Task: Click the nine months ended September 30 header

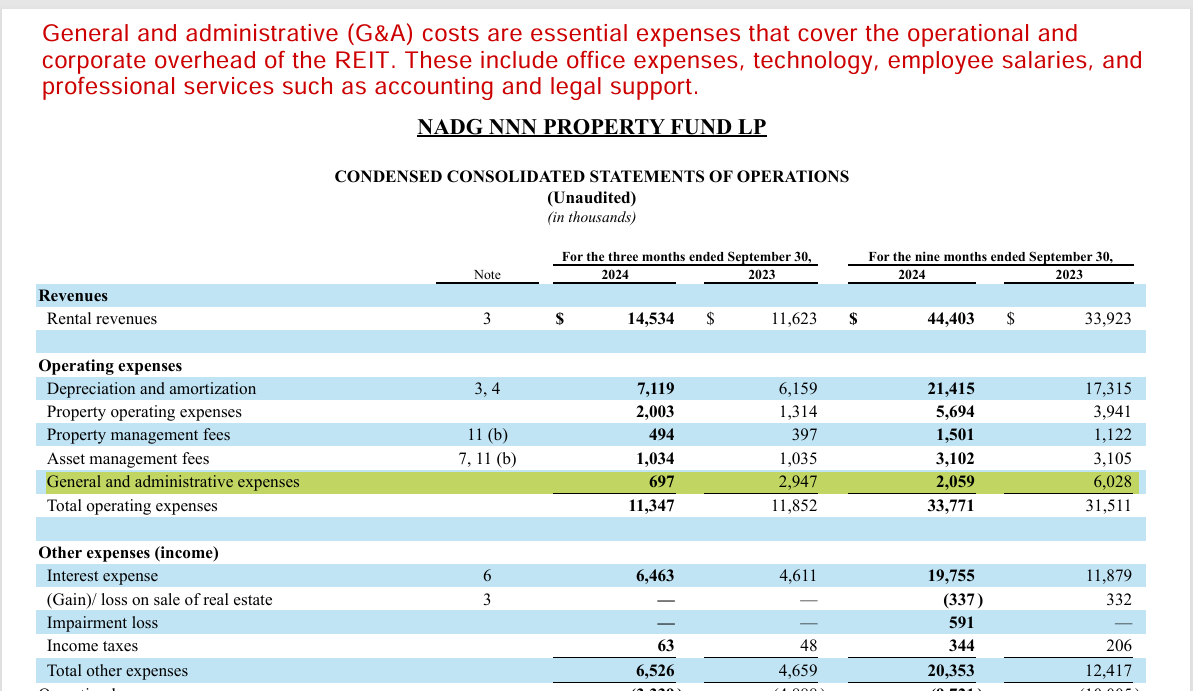Action: [990, 257]
